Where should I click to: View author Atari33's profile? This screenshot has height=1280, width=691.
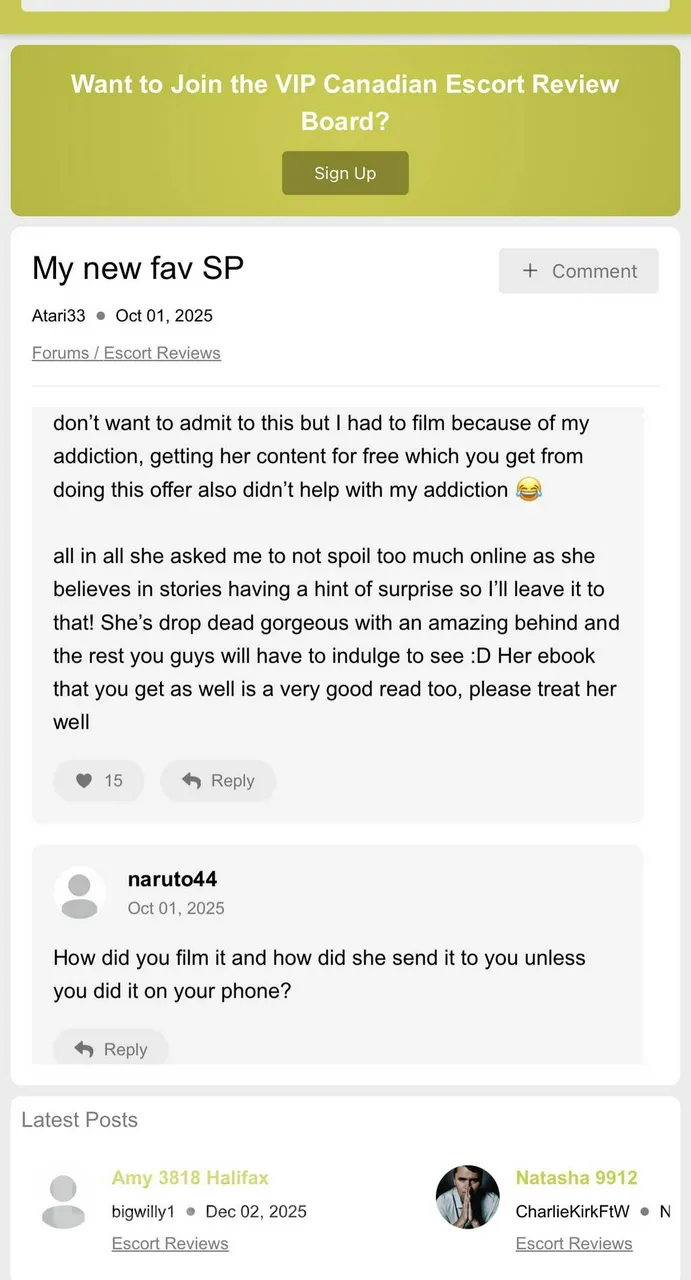(x=59, y=316)
